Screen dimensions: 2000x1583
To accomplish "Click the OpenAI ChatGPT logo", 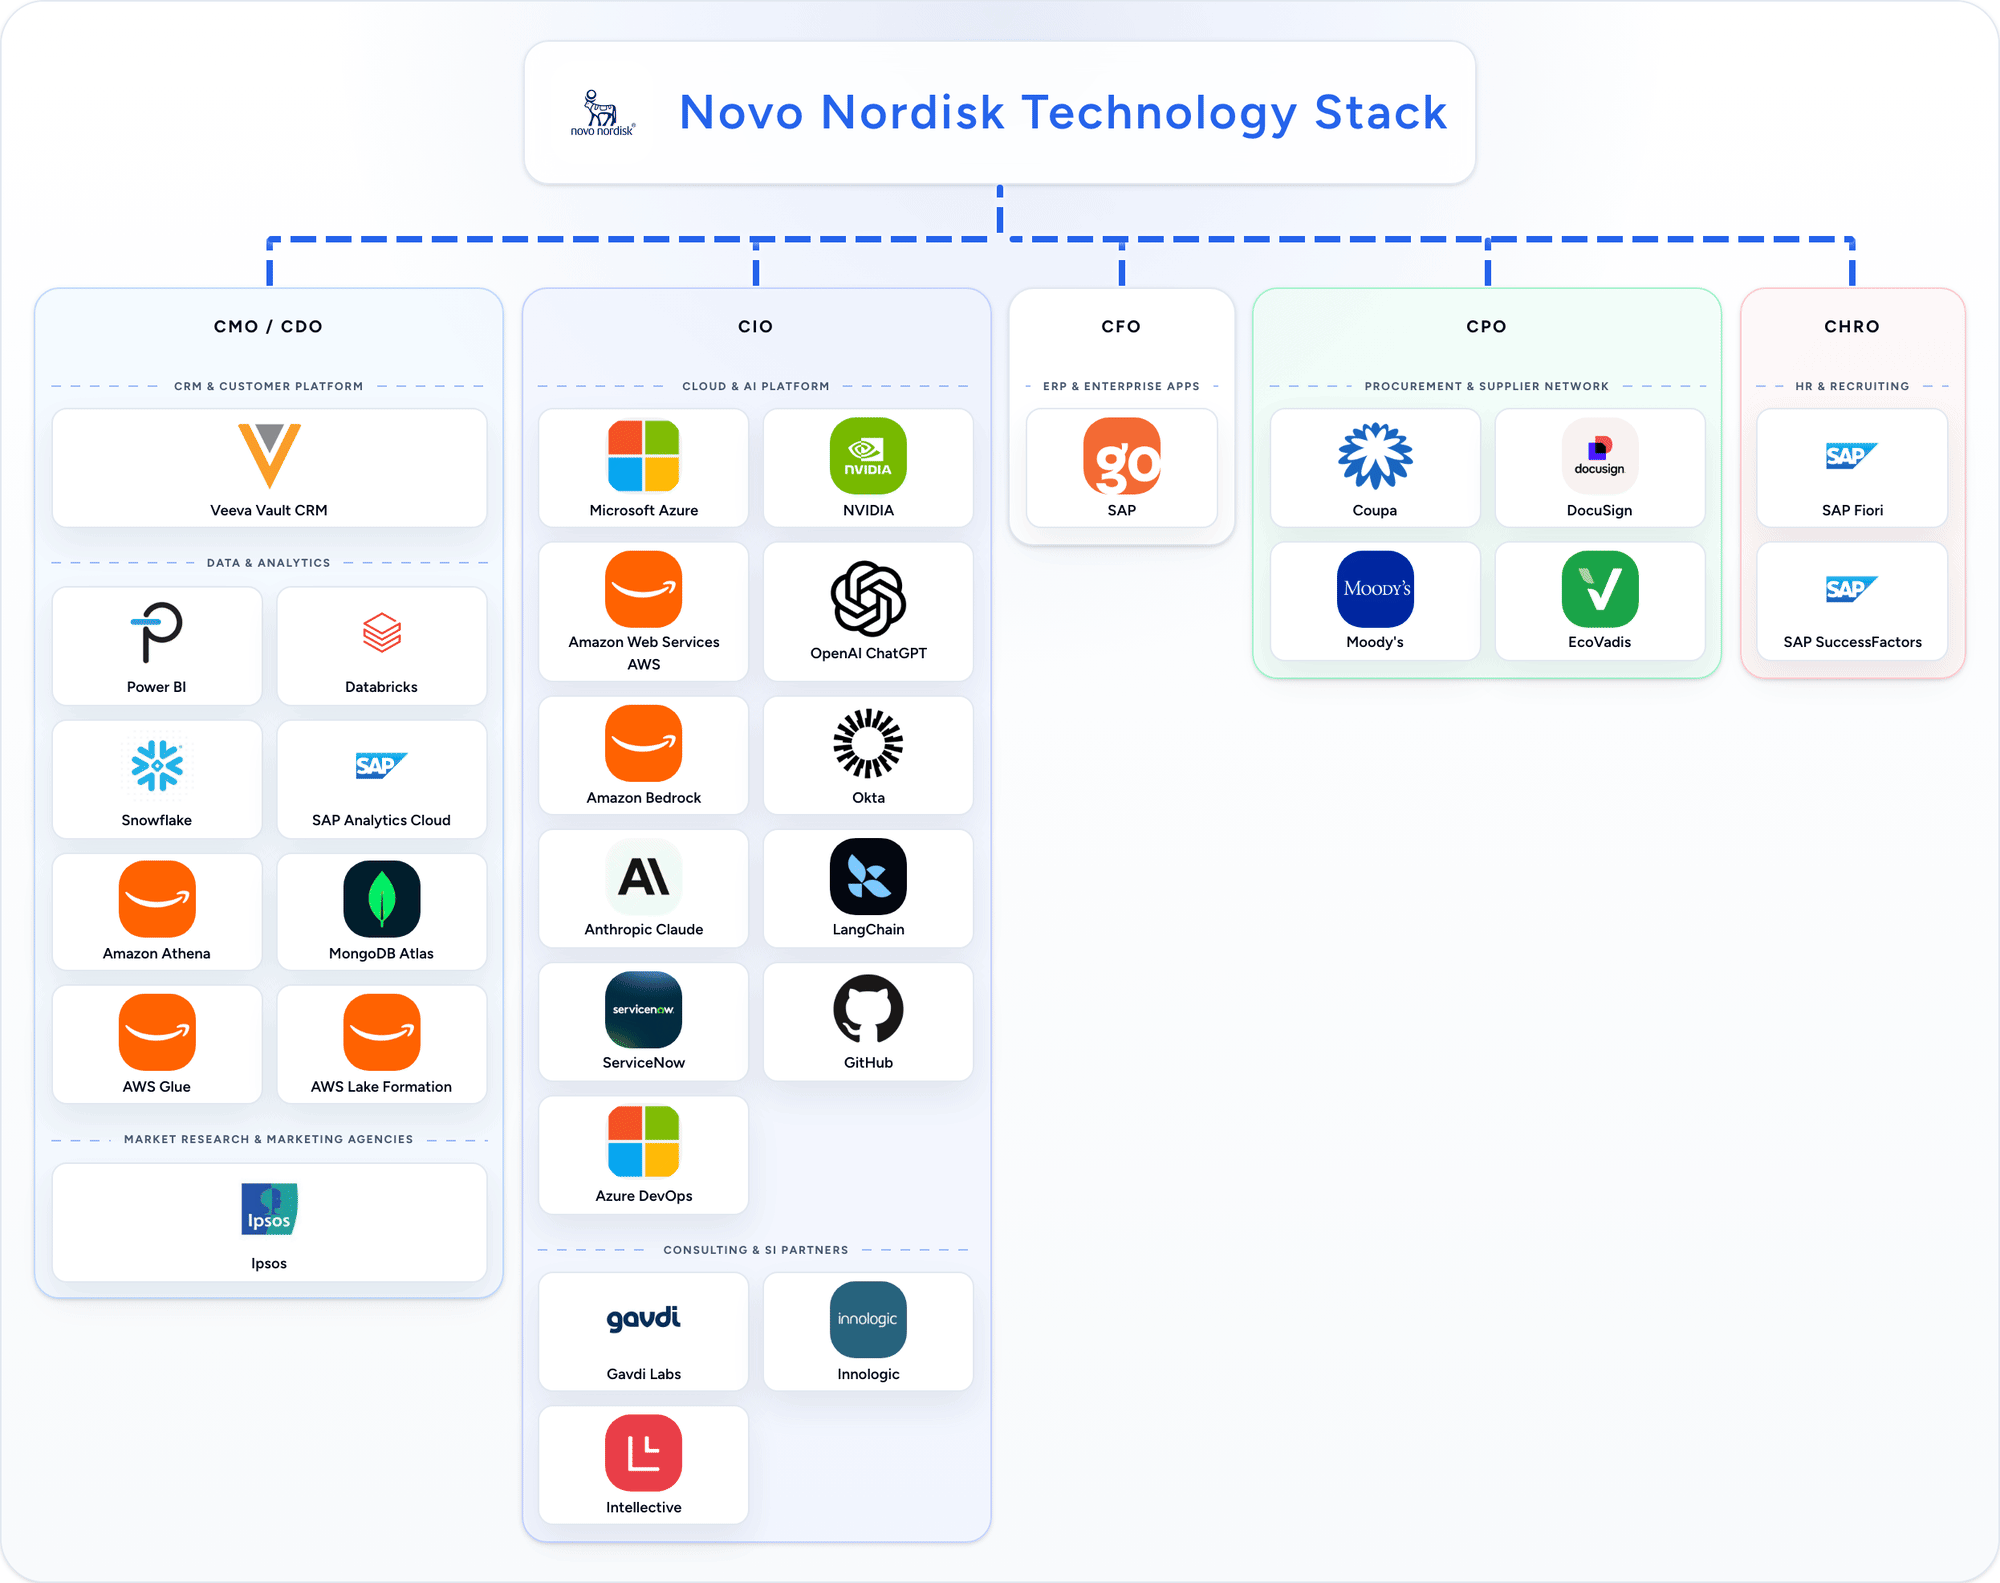I will [x=868, y=598].
